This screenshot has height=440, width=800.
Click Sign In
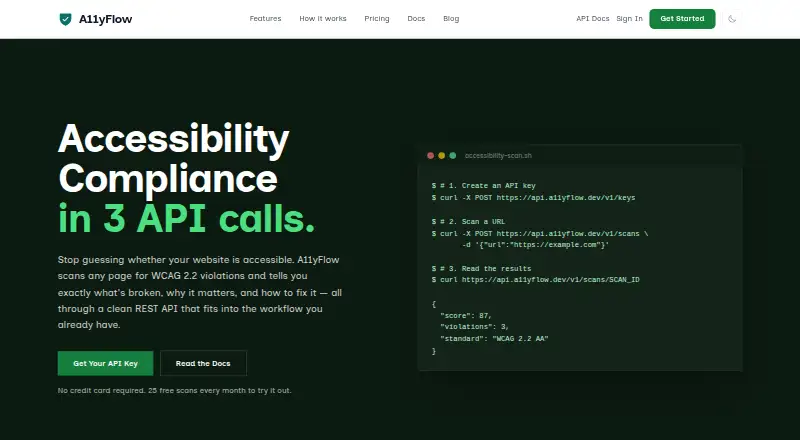[630, 19]
